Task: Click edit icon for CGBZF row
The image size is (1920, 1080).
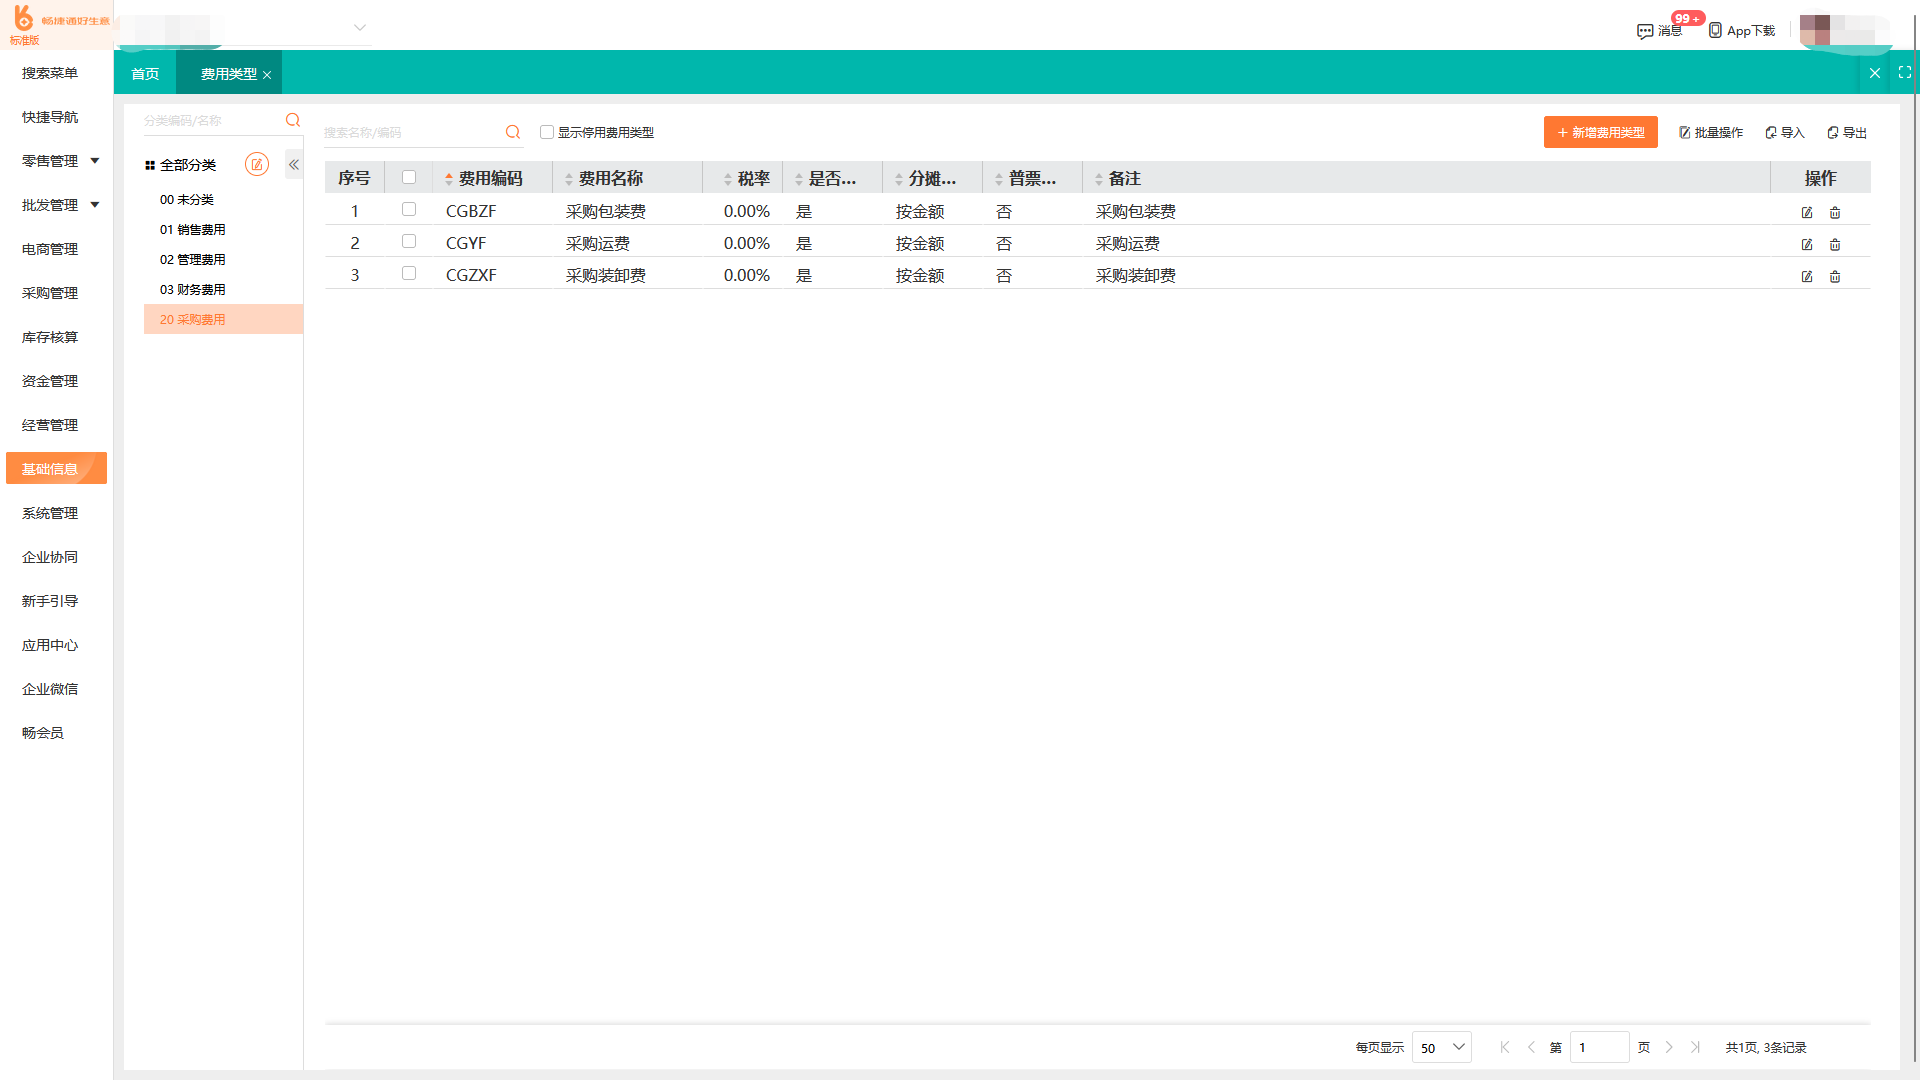Action: click(x=1807, y=212)
